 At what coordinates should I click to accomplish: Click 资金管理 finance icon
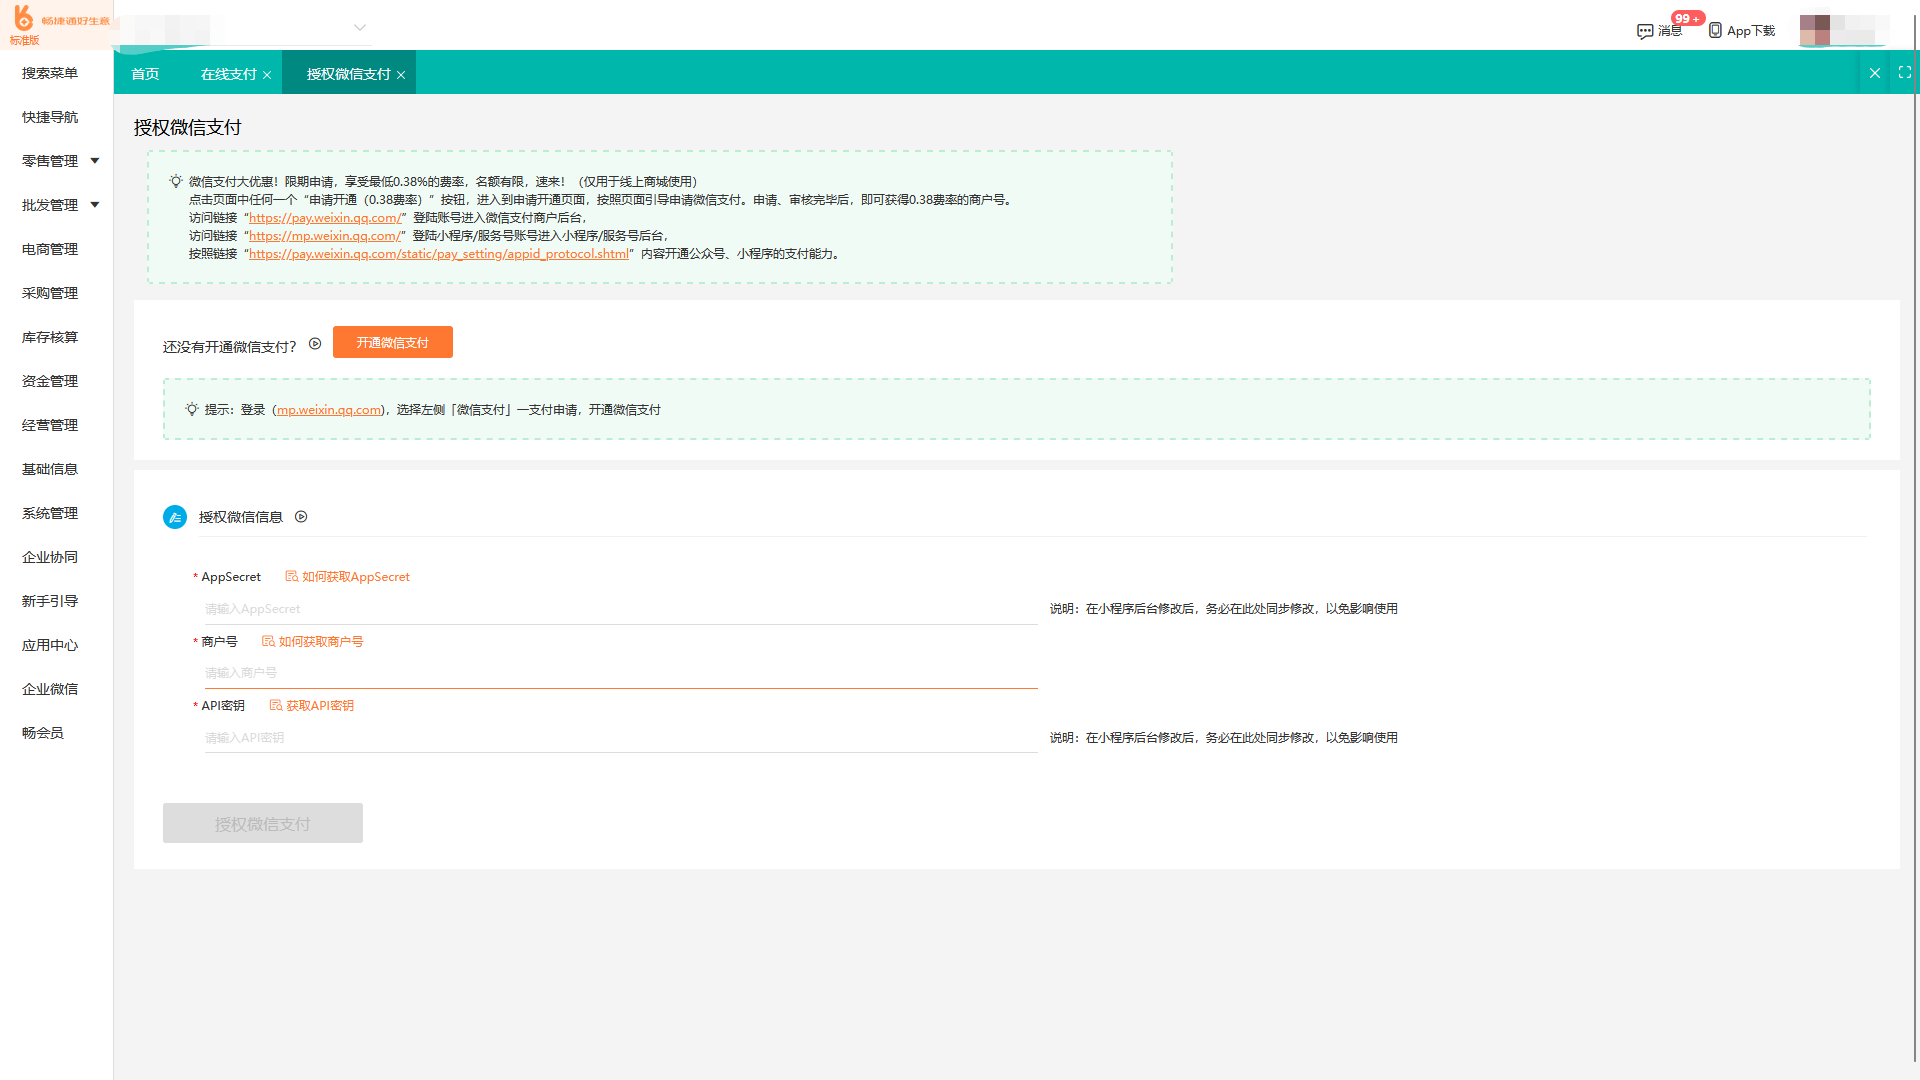click(x=49, y=380)
